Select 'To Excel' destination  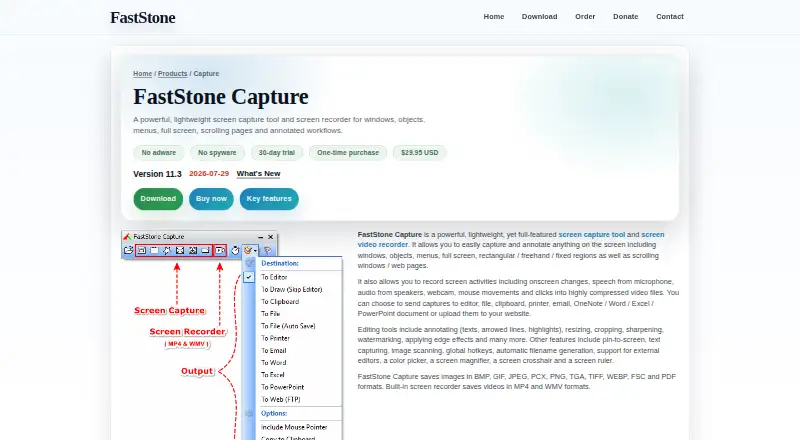(x=272, y=375)
